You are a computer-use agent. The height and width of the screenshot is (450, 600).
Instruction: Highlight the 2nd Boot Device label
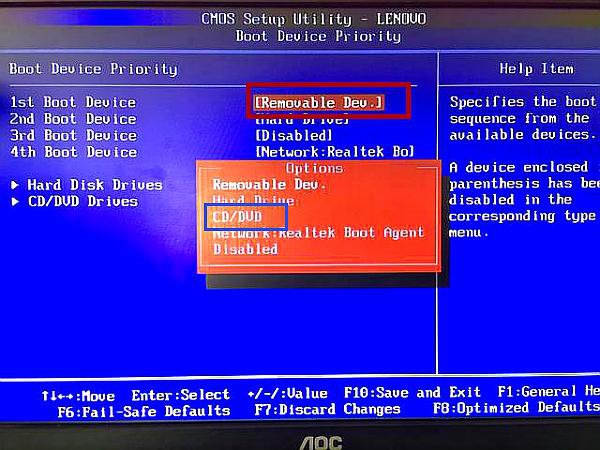tap(73, 119)
